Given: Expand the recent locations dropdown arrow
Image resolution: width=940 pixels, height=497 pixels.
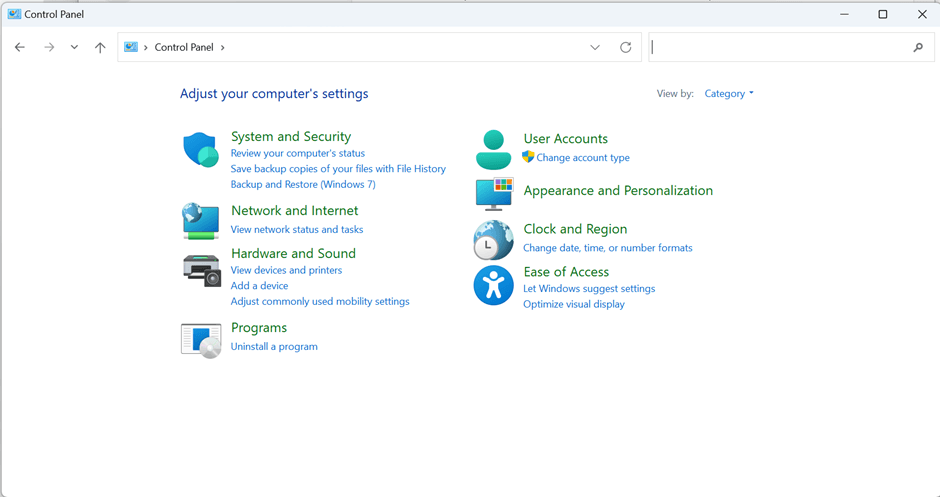Looking at the screenshot, I should pos(74,47).
